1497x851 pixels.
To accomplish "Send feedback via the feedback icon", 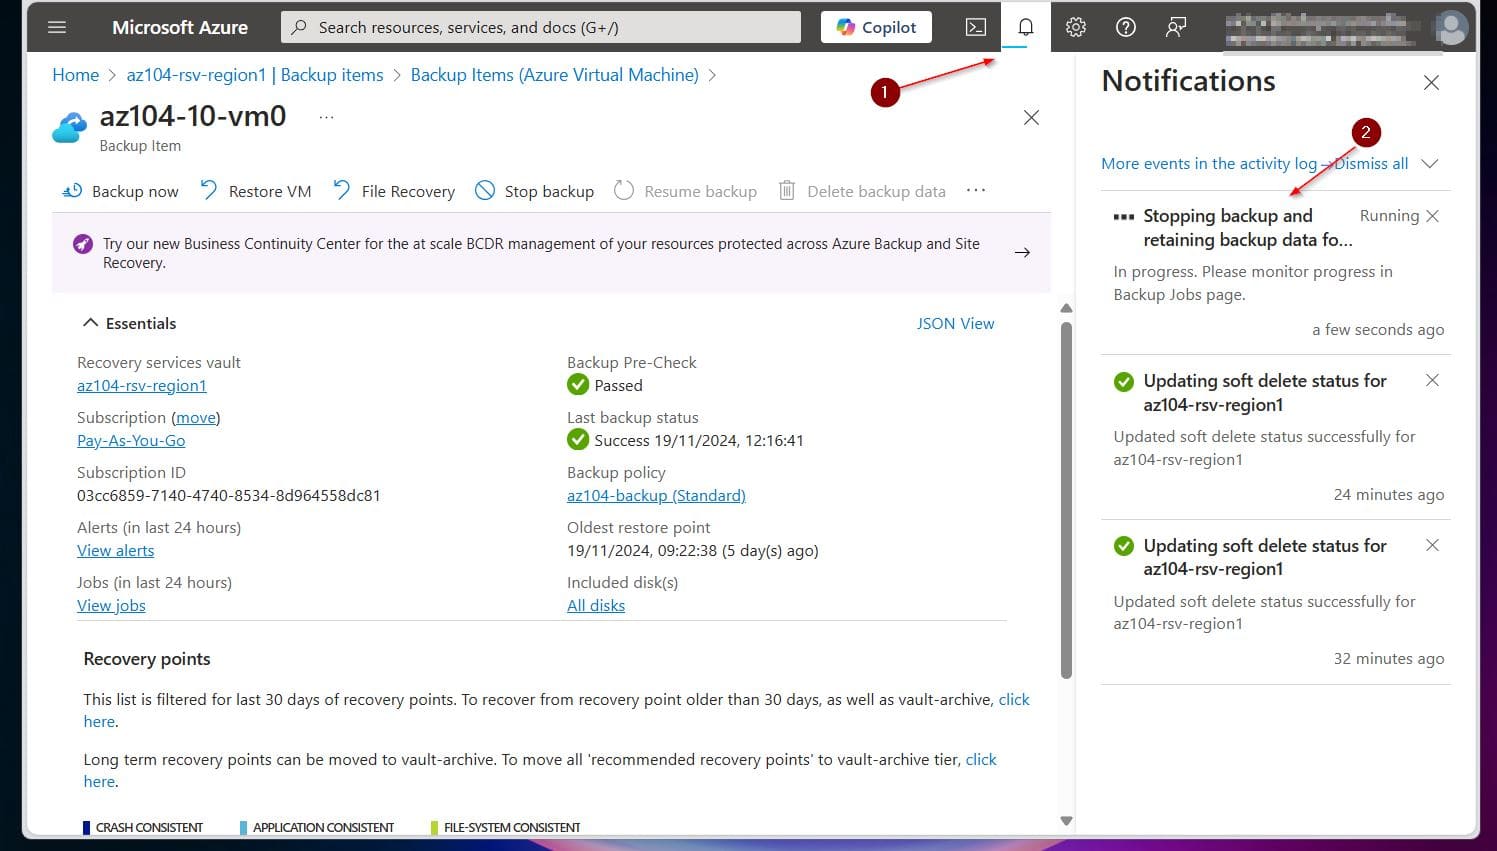I will tap(1175, 27).
